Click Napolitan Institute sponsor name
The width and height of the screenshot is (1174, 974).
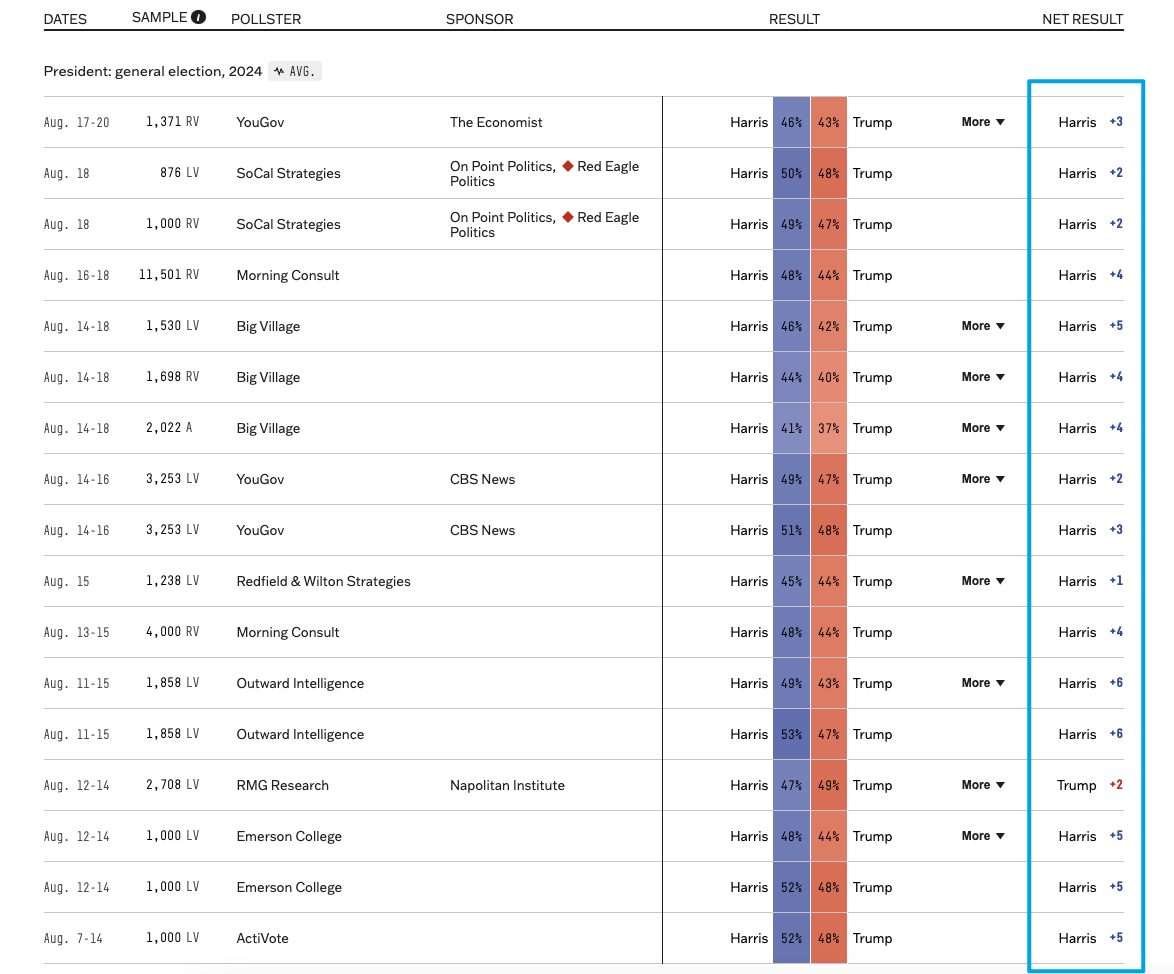(x=507, y=785)
